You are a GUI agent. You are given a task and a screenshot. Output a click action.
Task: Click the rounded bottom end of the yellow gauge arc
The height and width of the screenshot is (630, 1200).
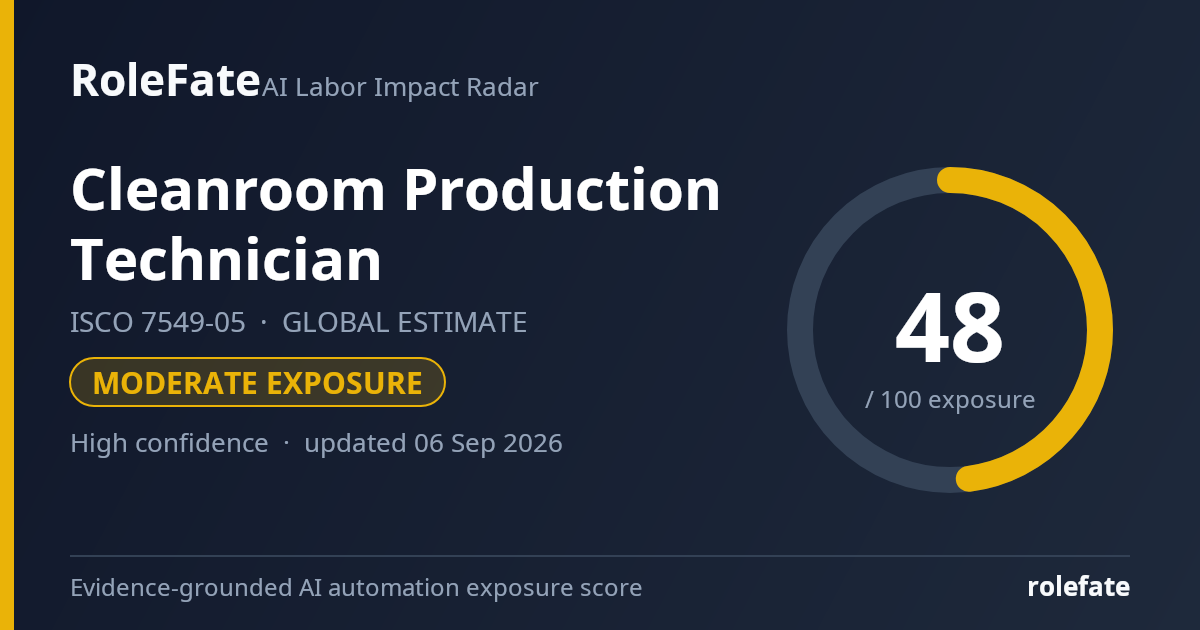tap(968, 478)
